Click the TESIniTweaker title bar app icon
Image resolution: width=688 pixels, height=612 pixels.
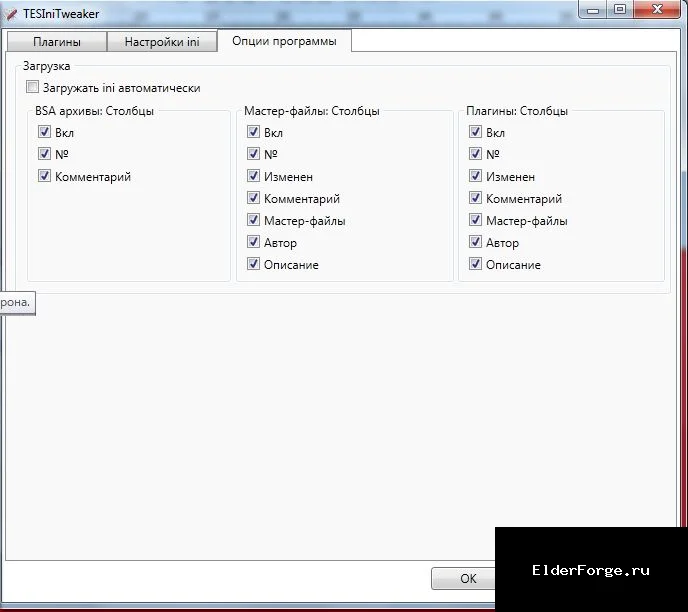click(x=11, y=13)
